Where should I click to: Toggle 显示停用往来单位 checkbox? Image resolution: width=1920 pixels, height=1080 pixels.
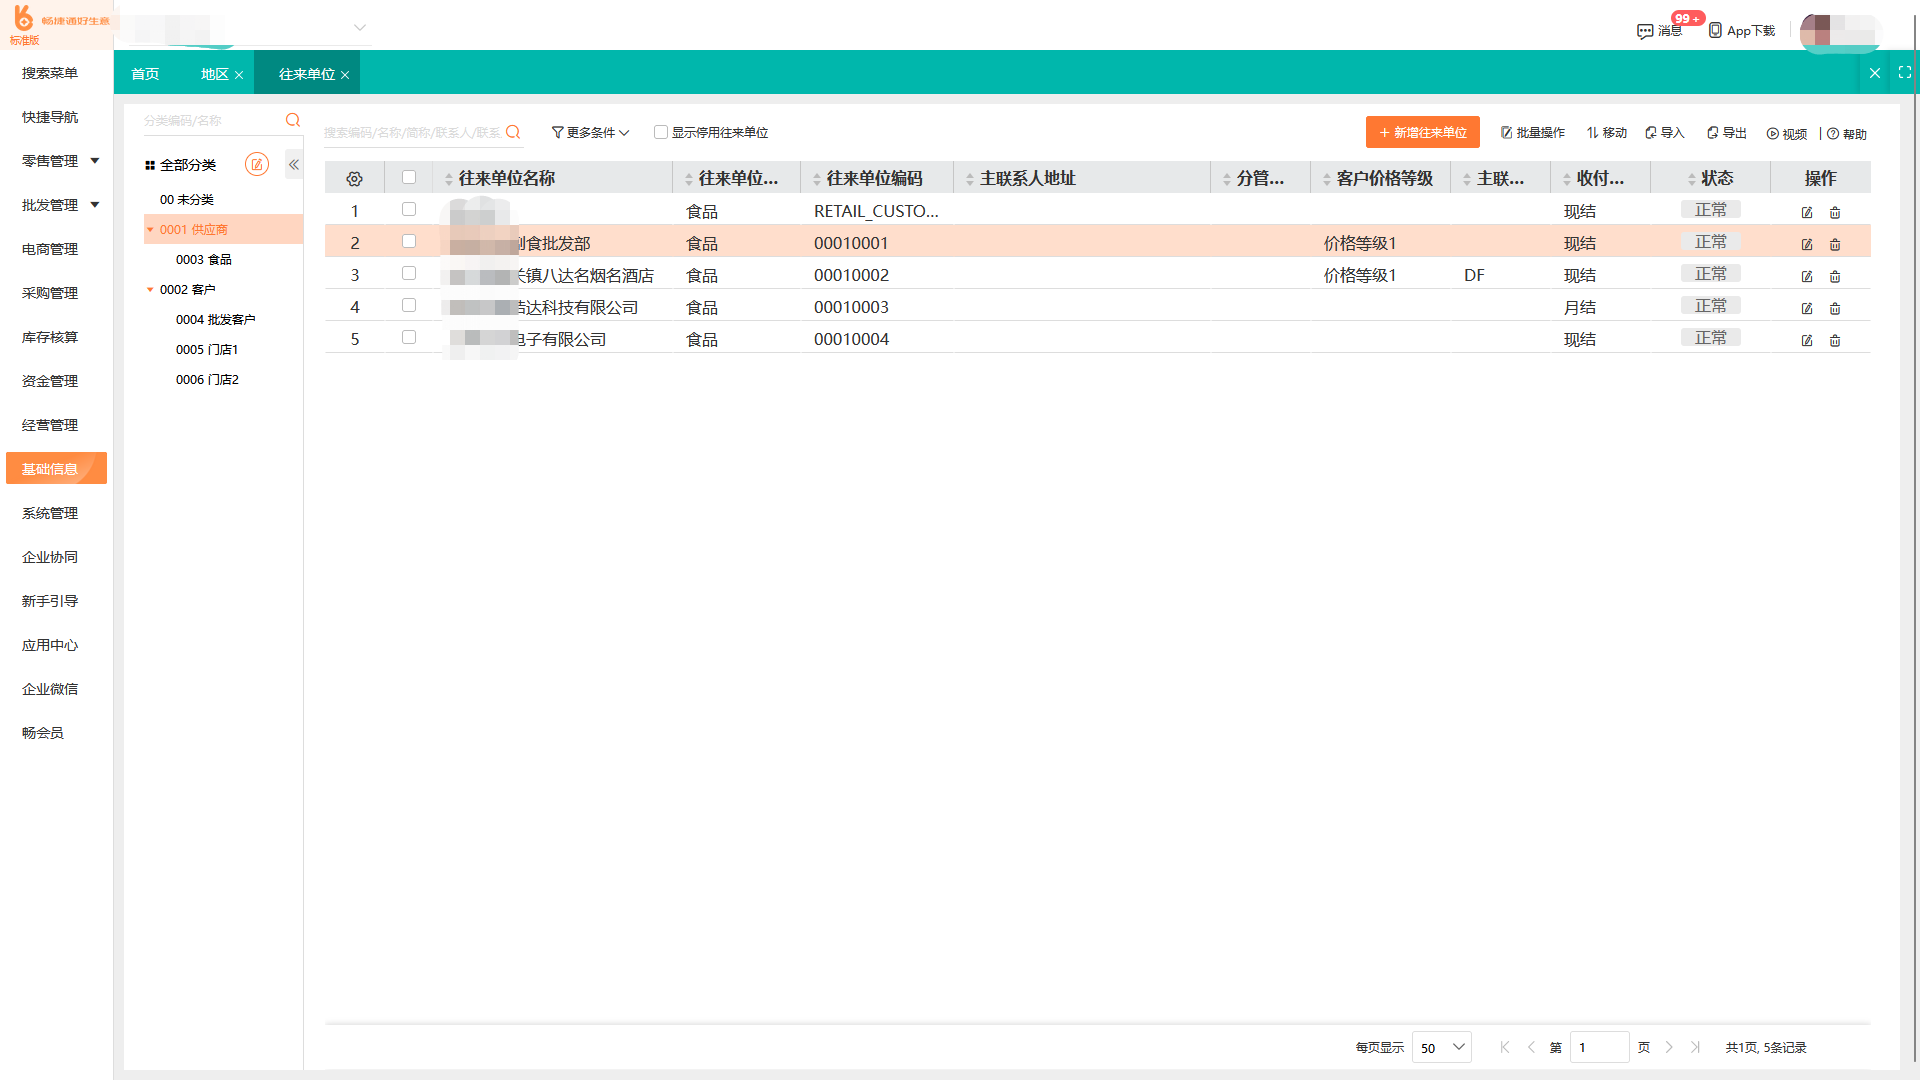(x=661, y=132)
